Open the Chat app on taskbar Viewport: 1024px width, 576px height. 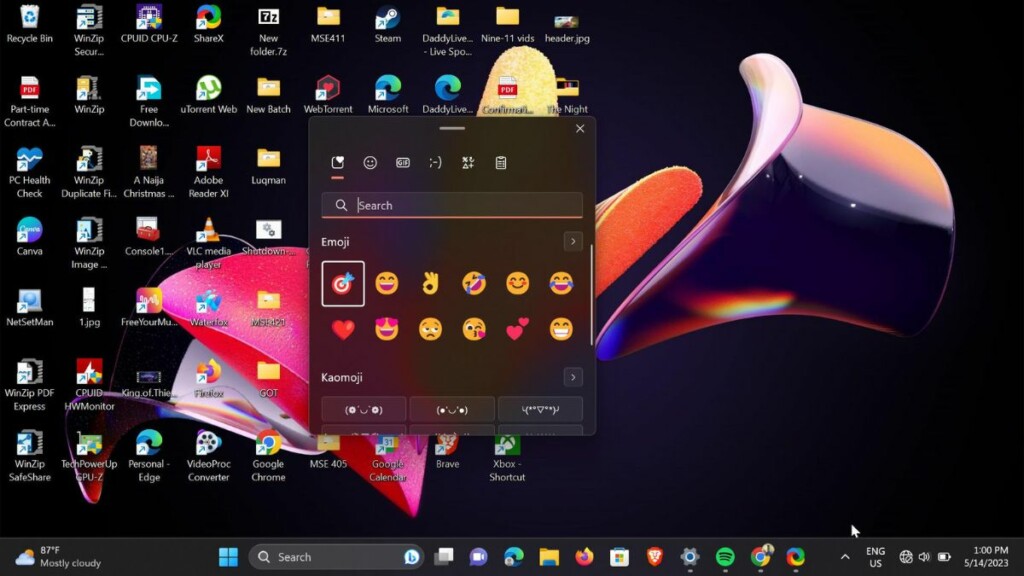pos(479,557)
